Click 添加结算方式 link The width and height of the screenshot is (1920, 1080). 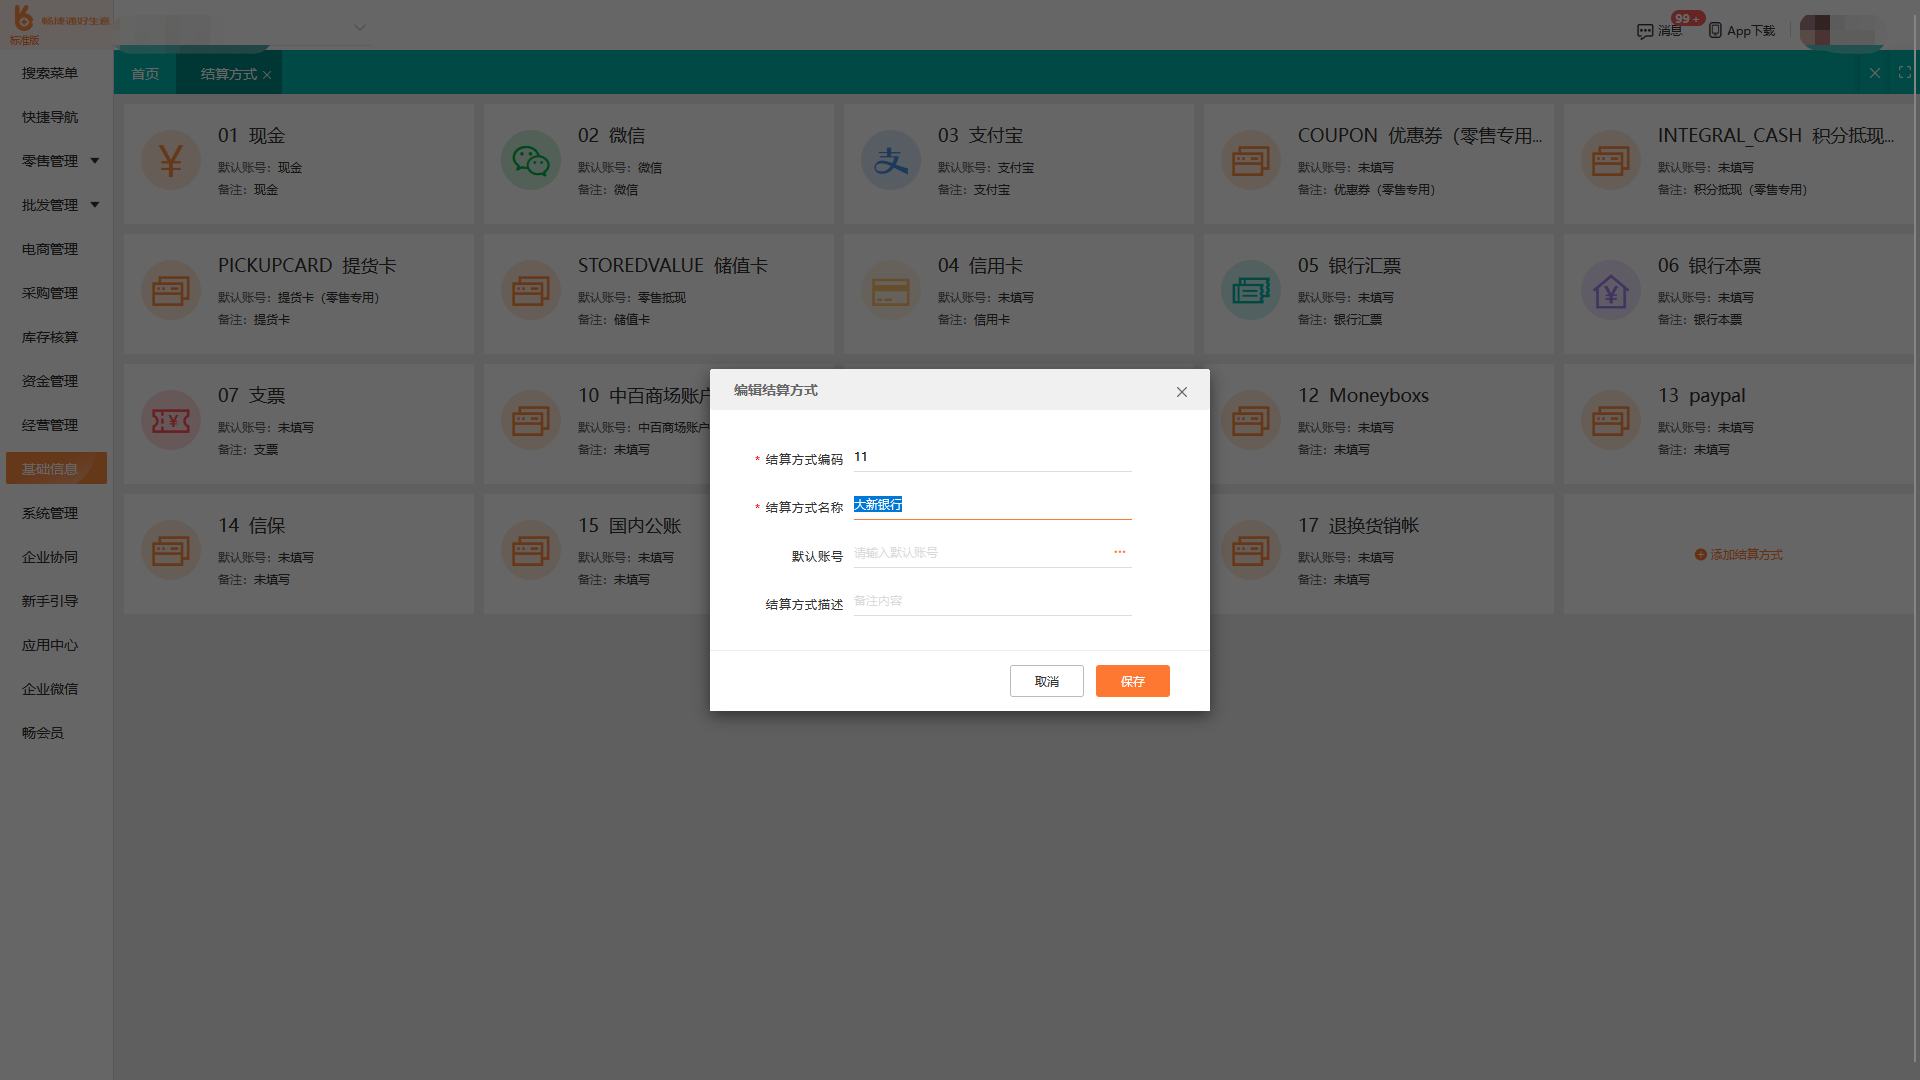point(1737,553)
